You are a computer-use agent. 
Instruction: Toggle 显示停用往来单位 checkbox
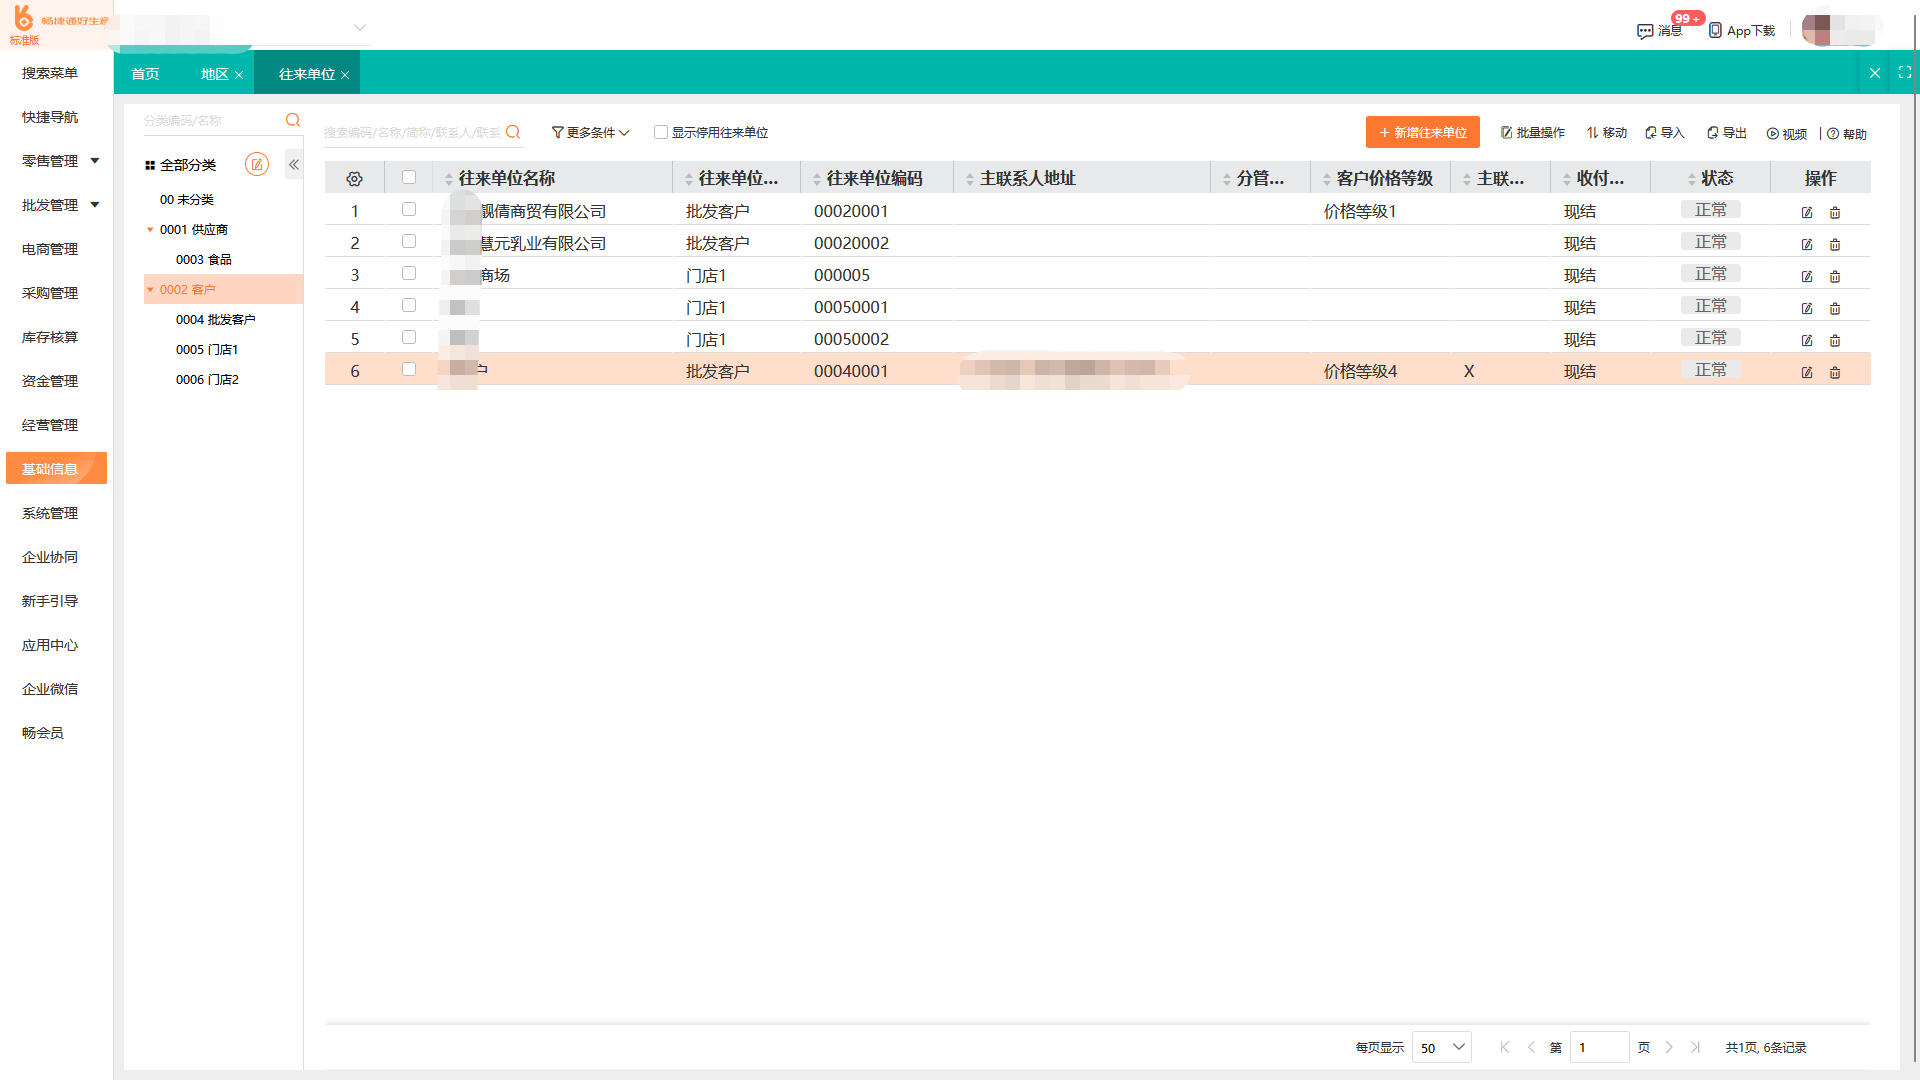[662, 132]
